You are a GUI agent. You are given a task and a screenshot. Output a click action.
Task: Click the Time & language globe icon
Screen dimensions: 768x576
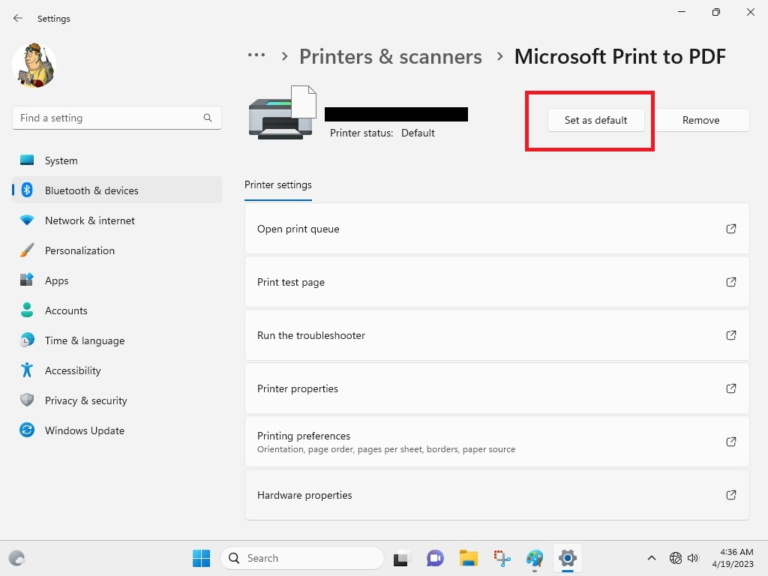[27, 339]
